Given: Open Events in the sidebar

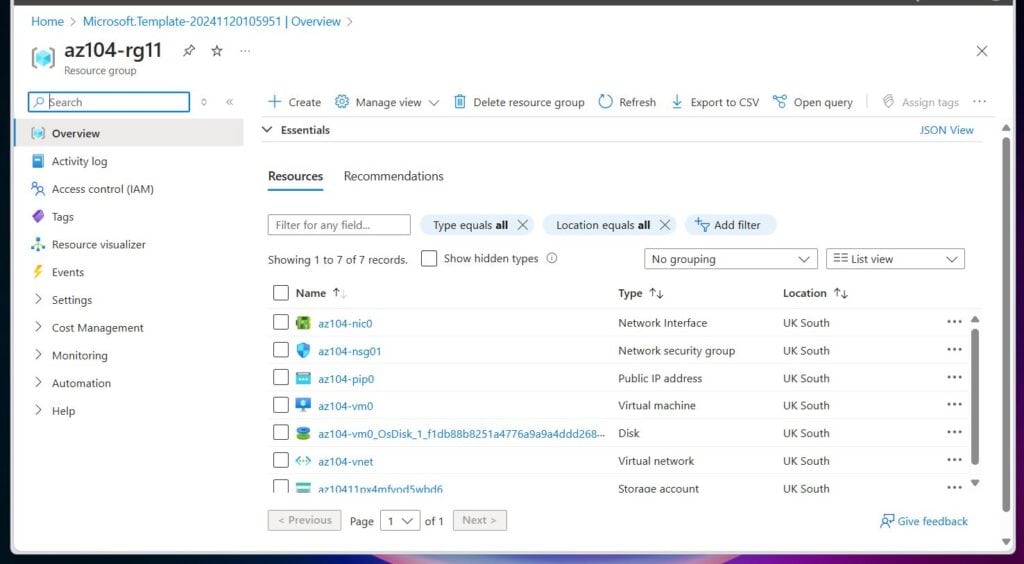Looking at the screenshot, I should (68, 272).
